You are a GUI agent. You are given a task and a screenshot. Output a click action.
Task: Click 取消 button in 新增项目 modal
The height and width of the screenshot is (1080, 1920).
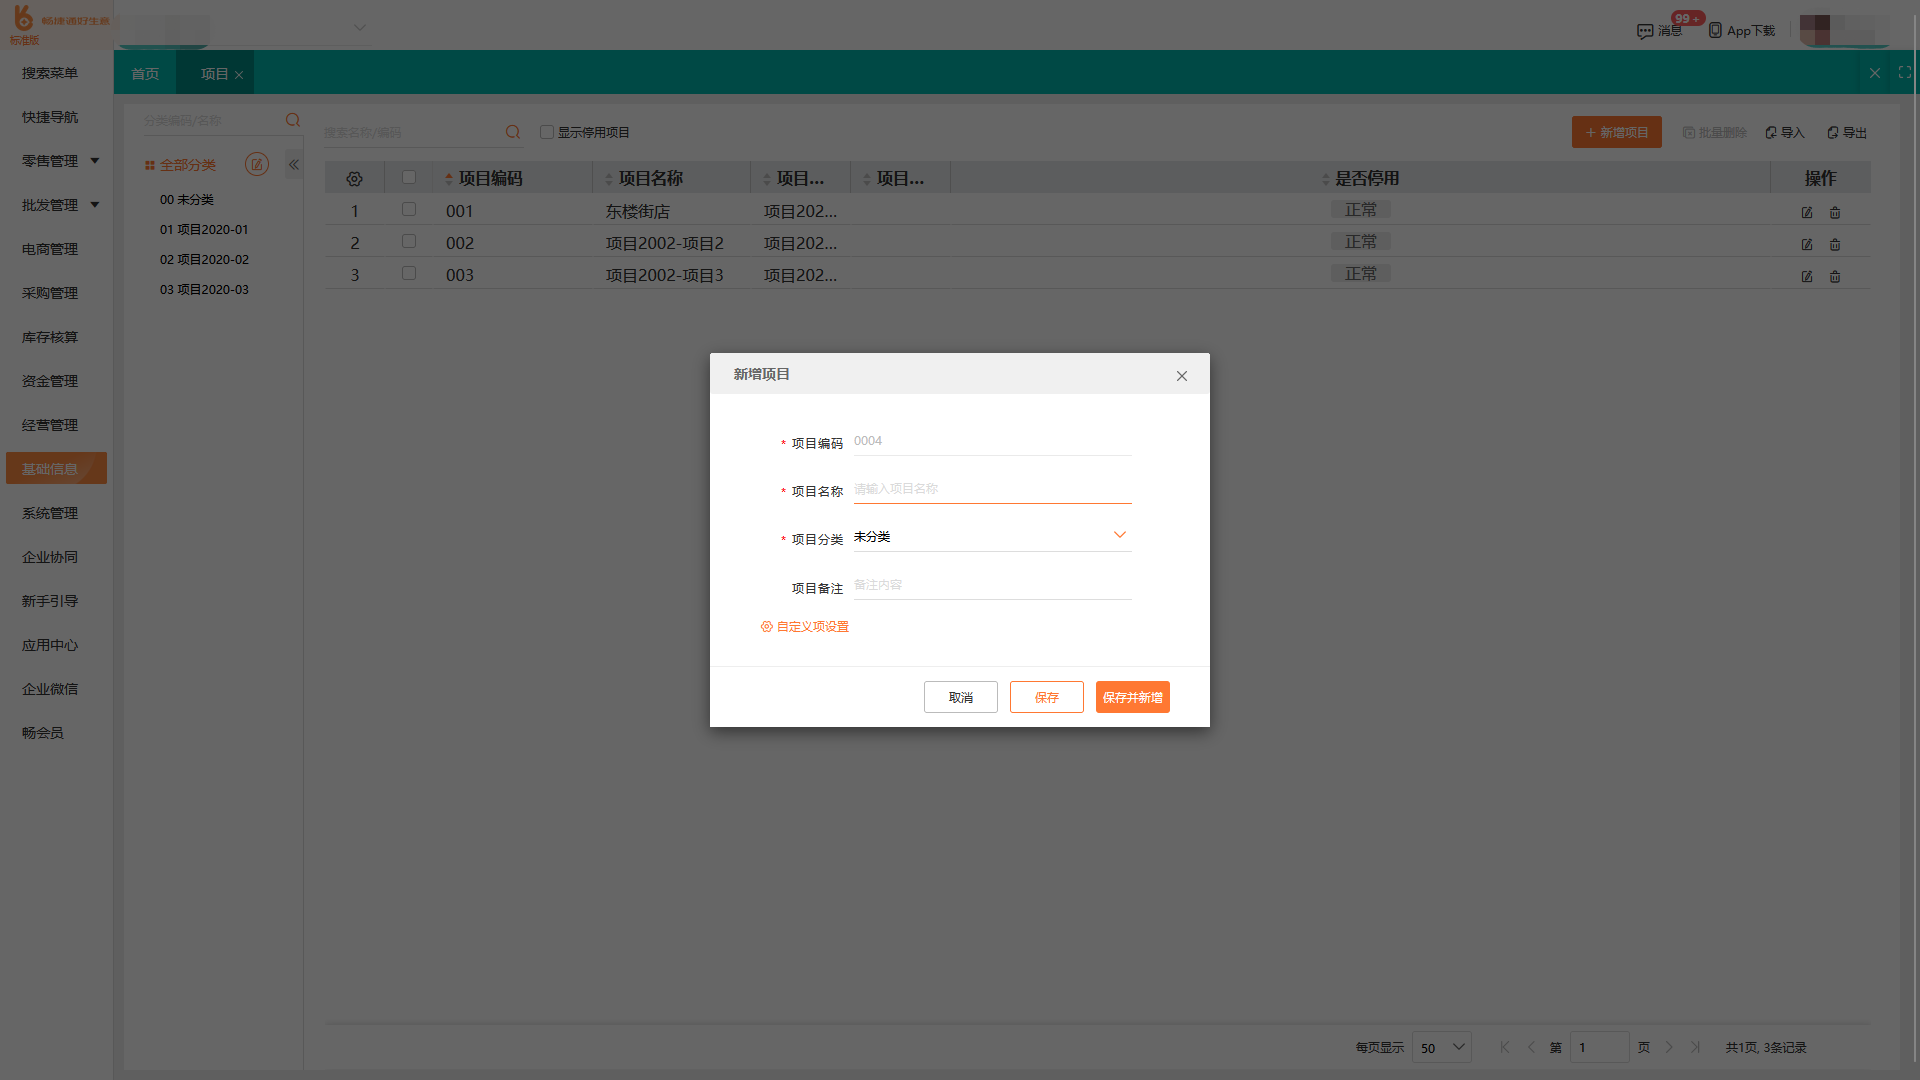(960, 696)
